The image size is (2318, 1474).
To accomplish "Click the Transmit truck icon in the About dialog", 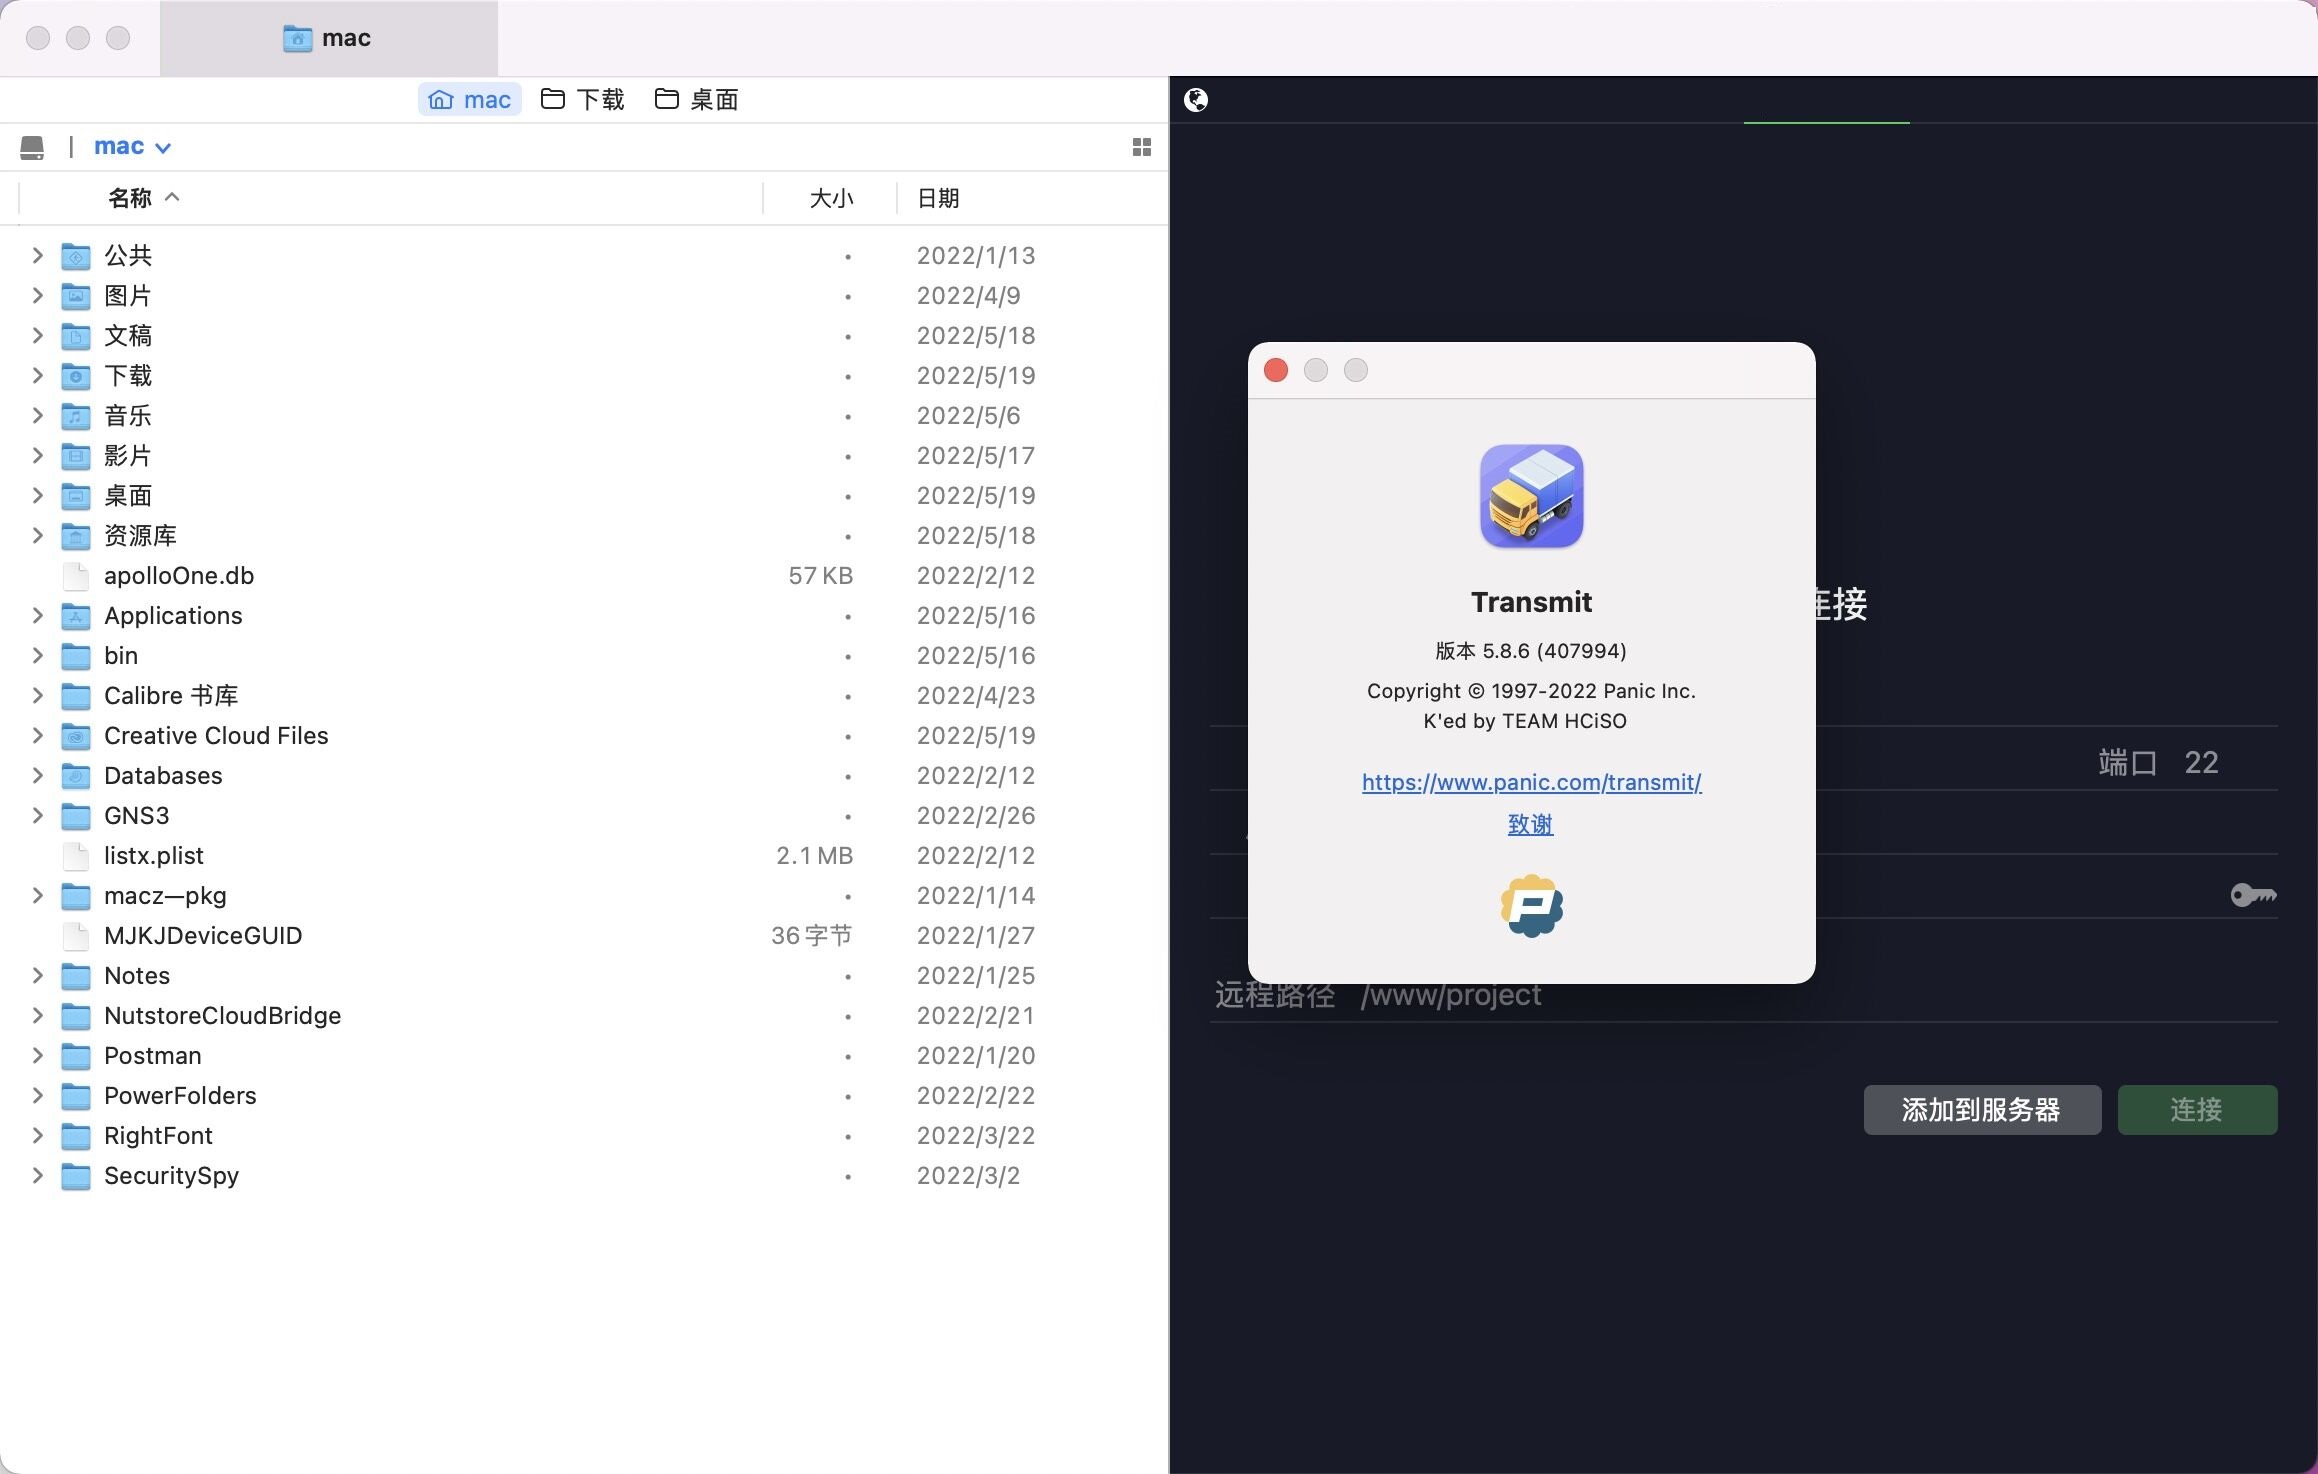I will tap(1531, 496).
